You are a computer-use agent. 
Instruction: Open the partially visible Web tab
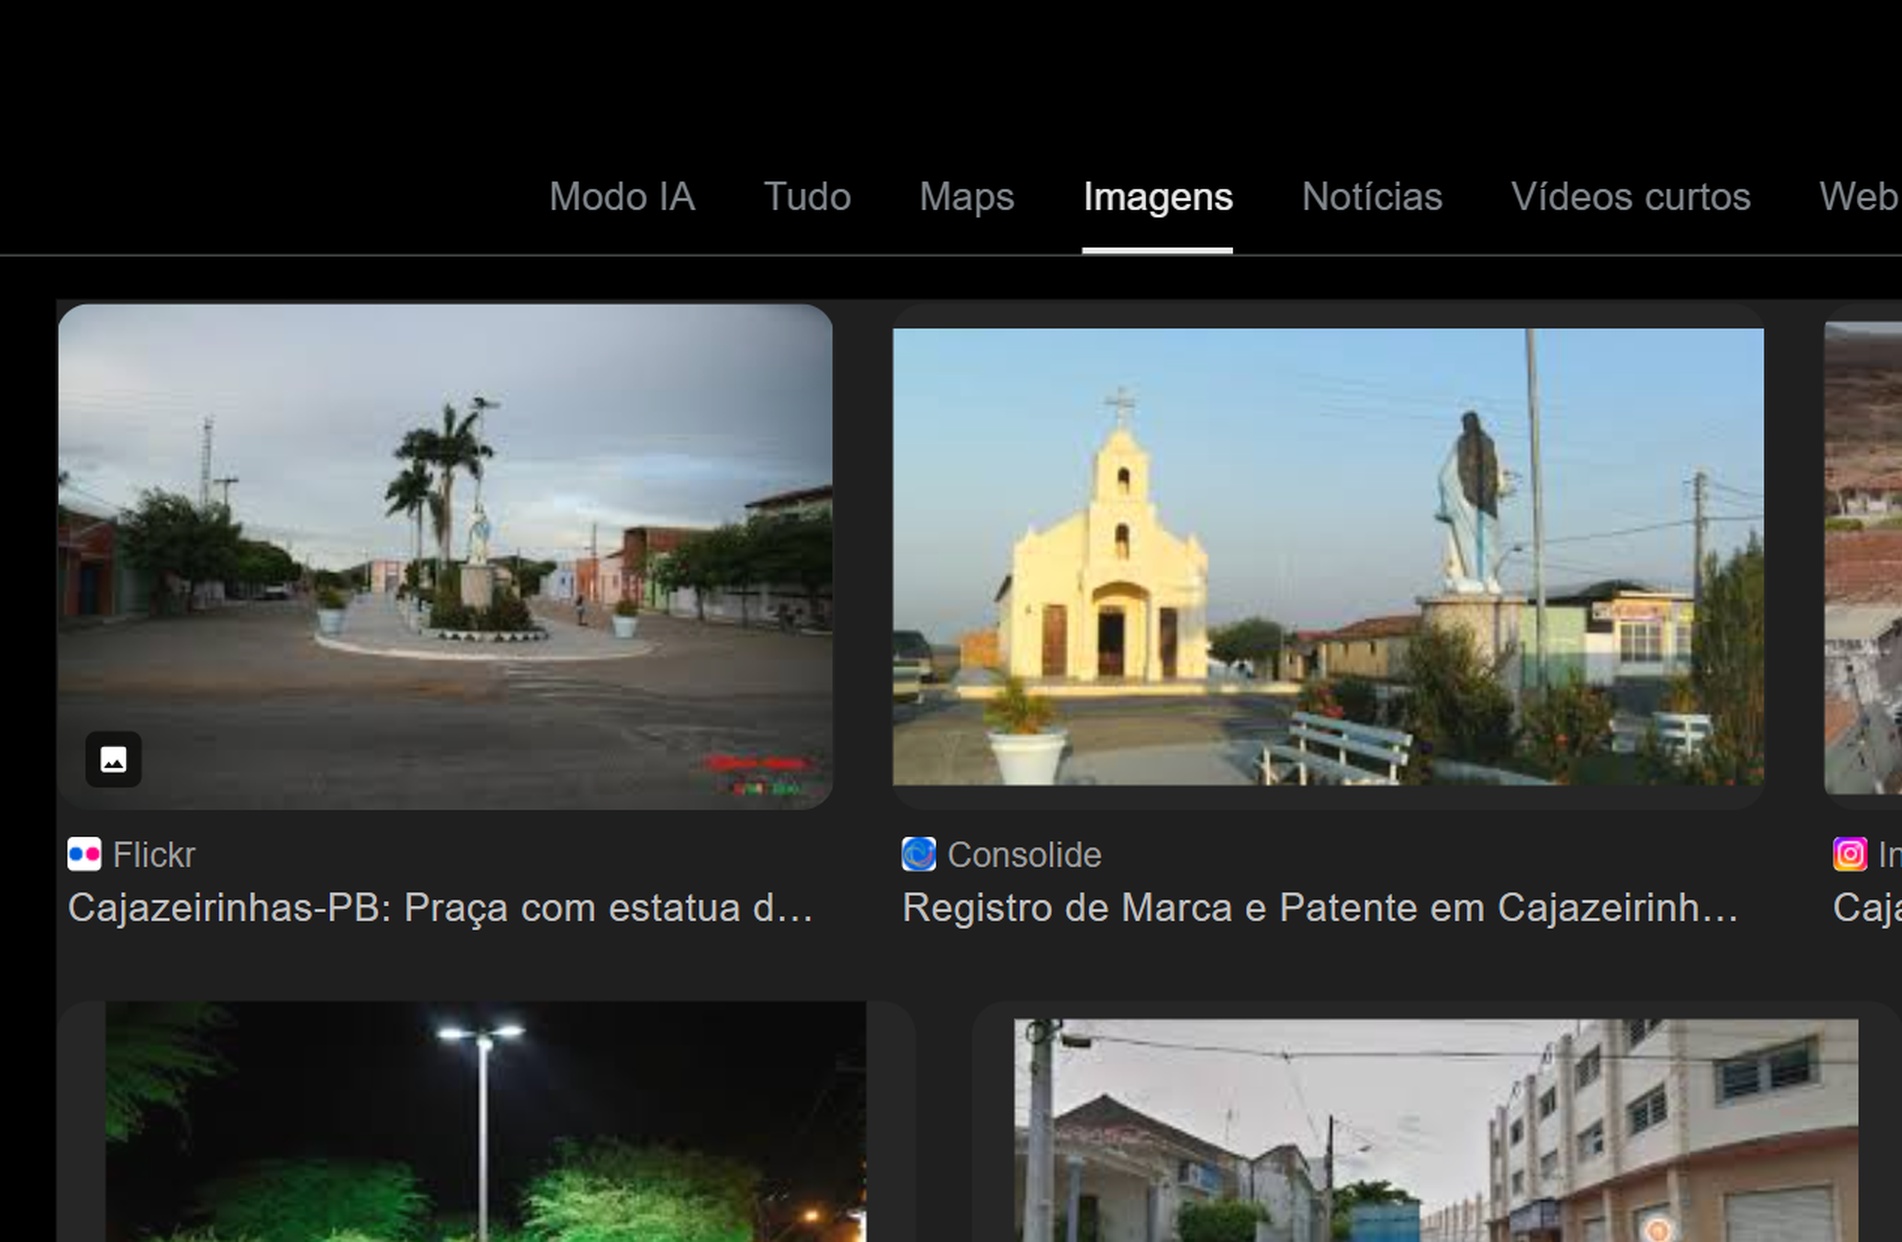[x=1858, y=197]
